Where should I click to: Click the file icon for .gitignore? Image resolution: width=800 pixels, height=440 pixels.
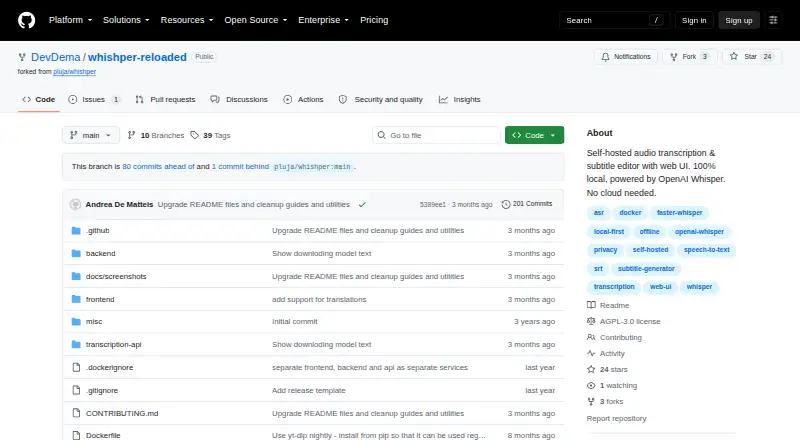tap(76, 390)
